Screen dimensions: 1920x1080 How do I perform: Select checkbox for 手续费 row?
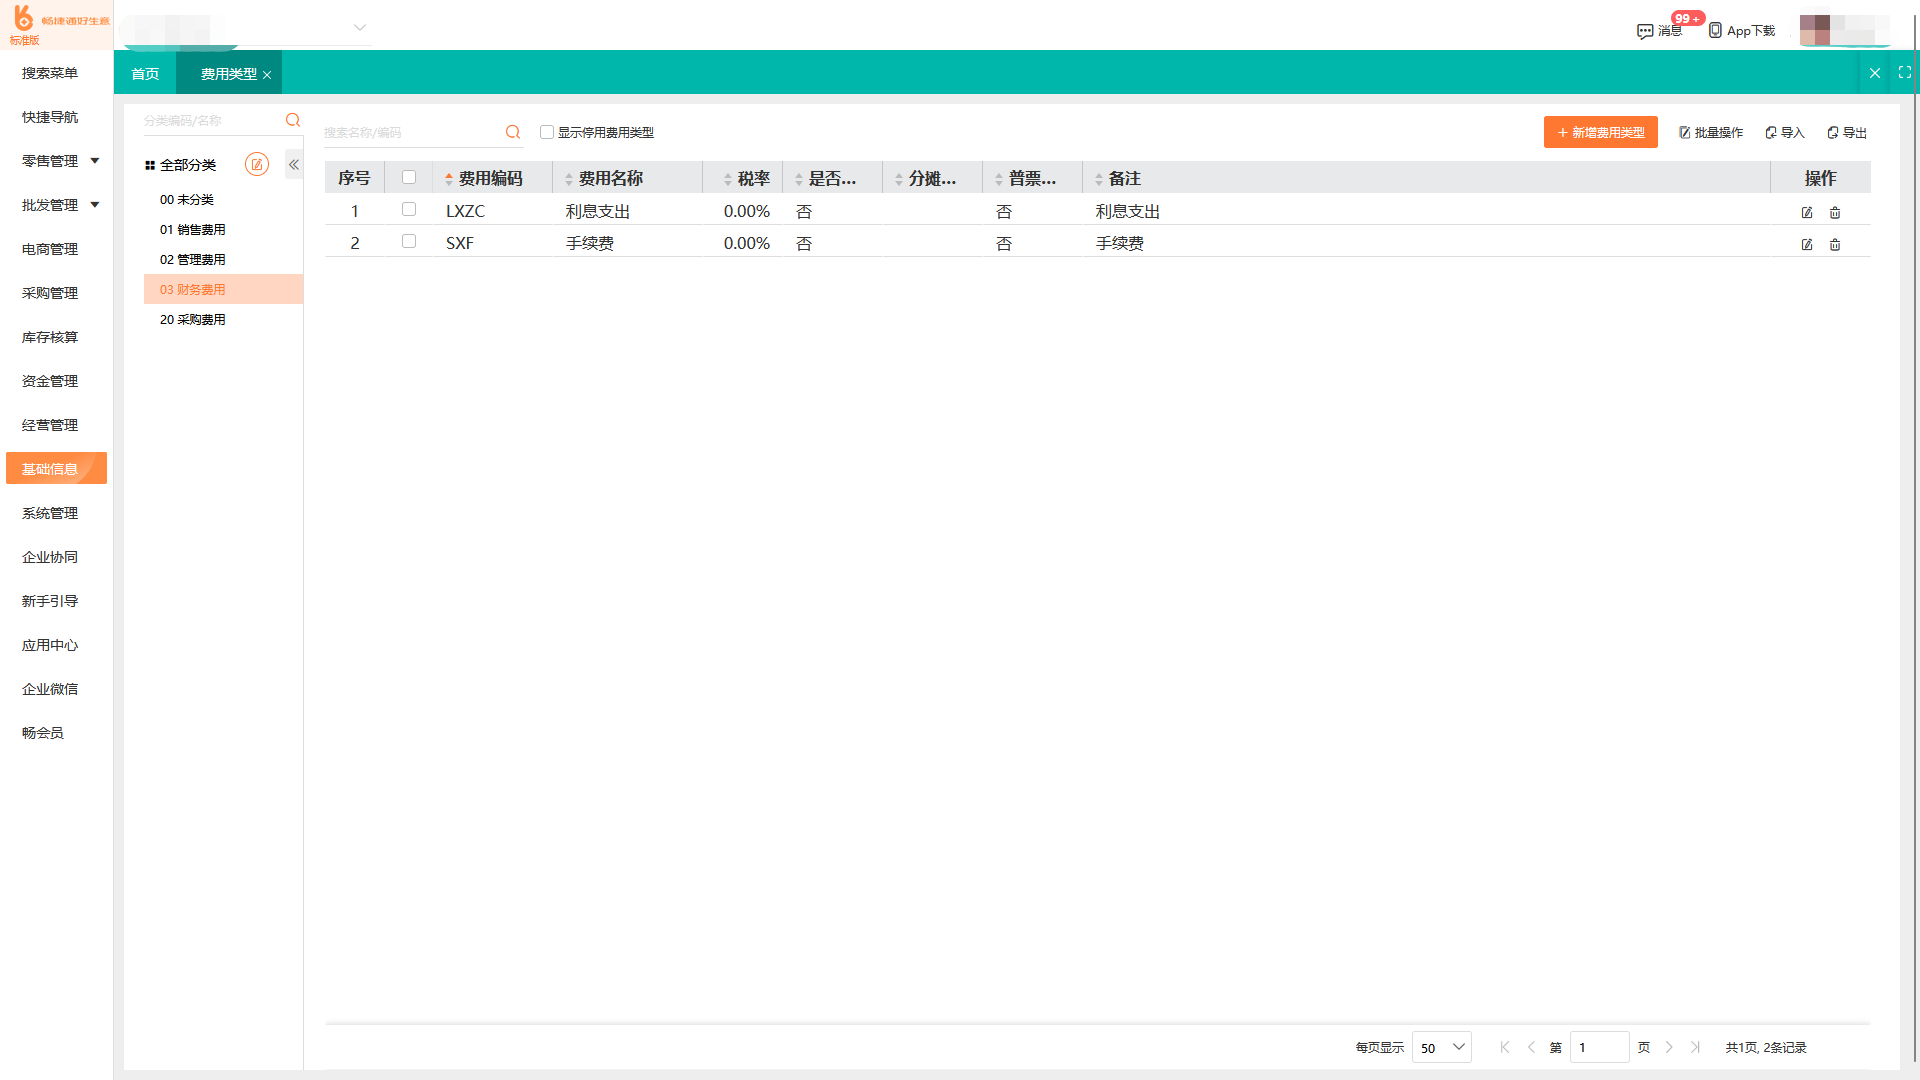tap(409, 243)
